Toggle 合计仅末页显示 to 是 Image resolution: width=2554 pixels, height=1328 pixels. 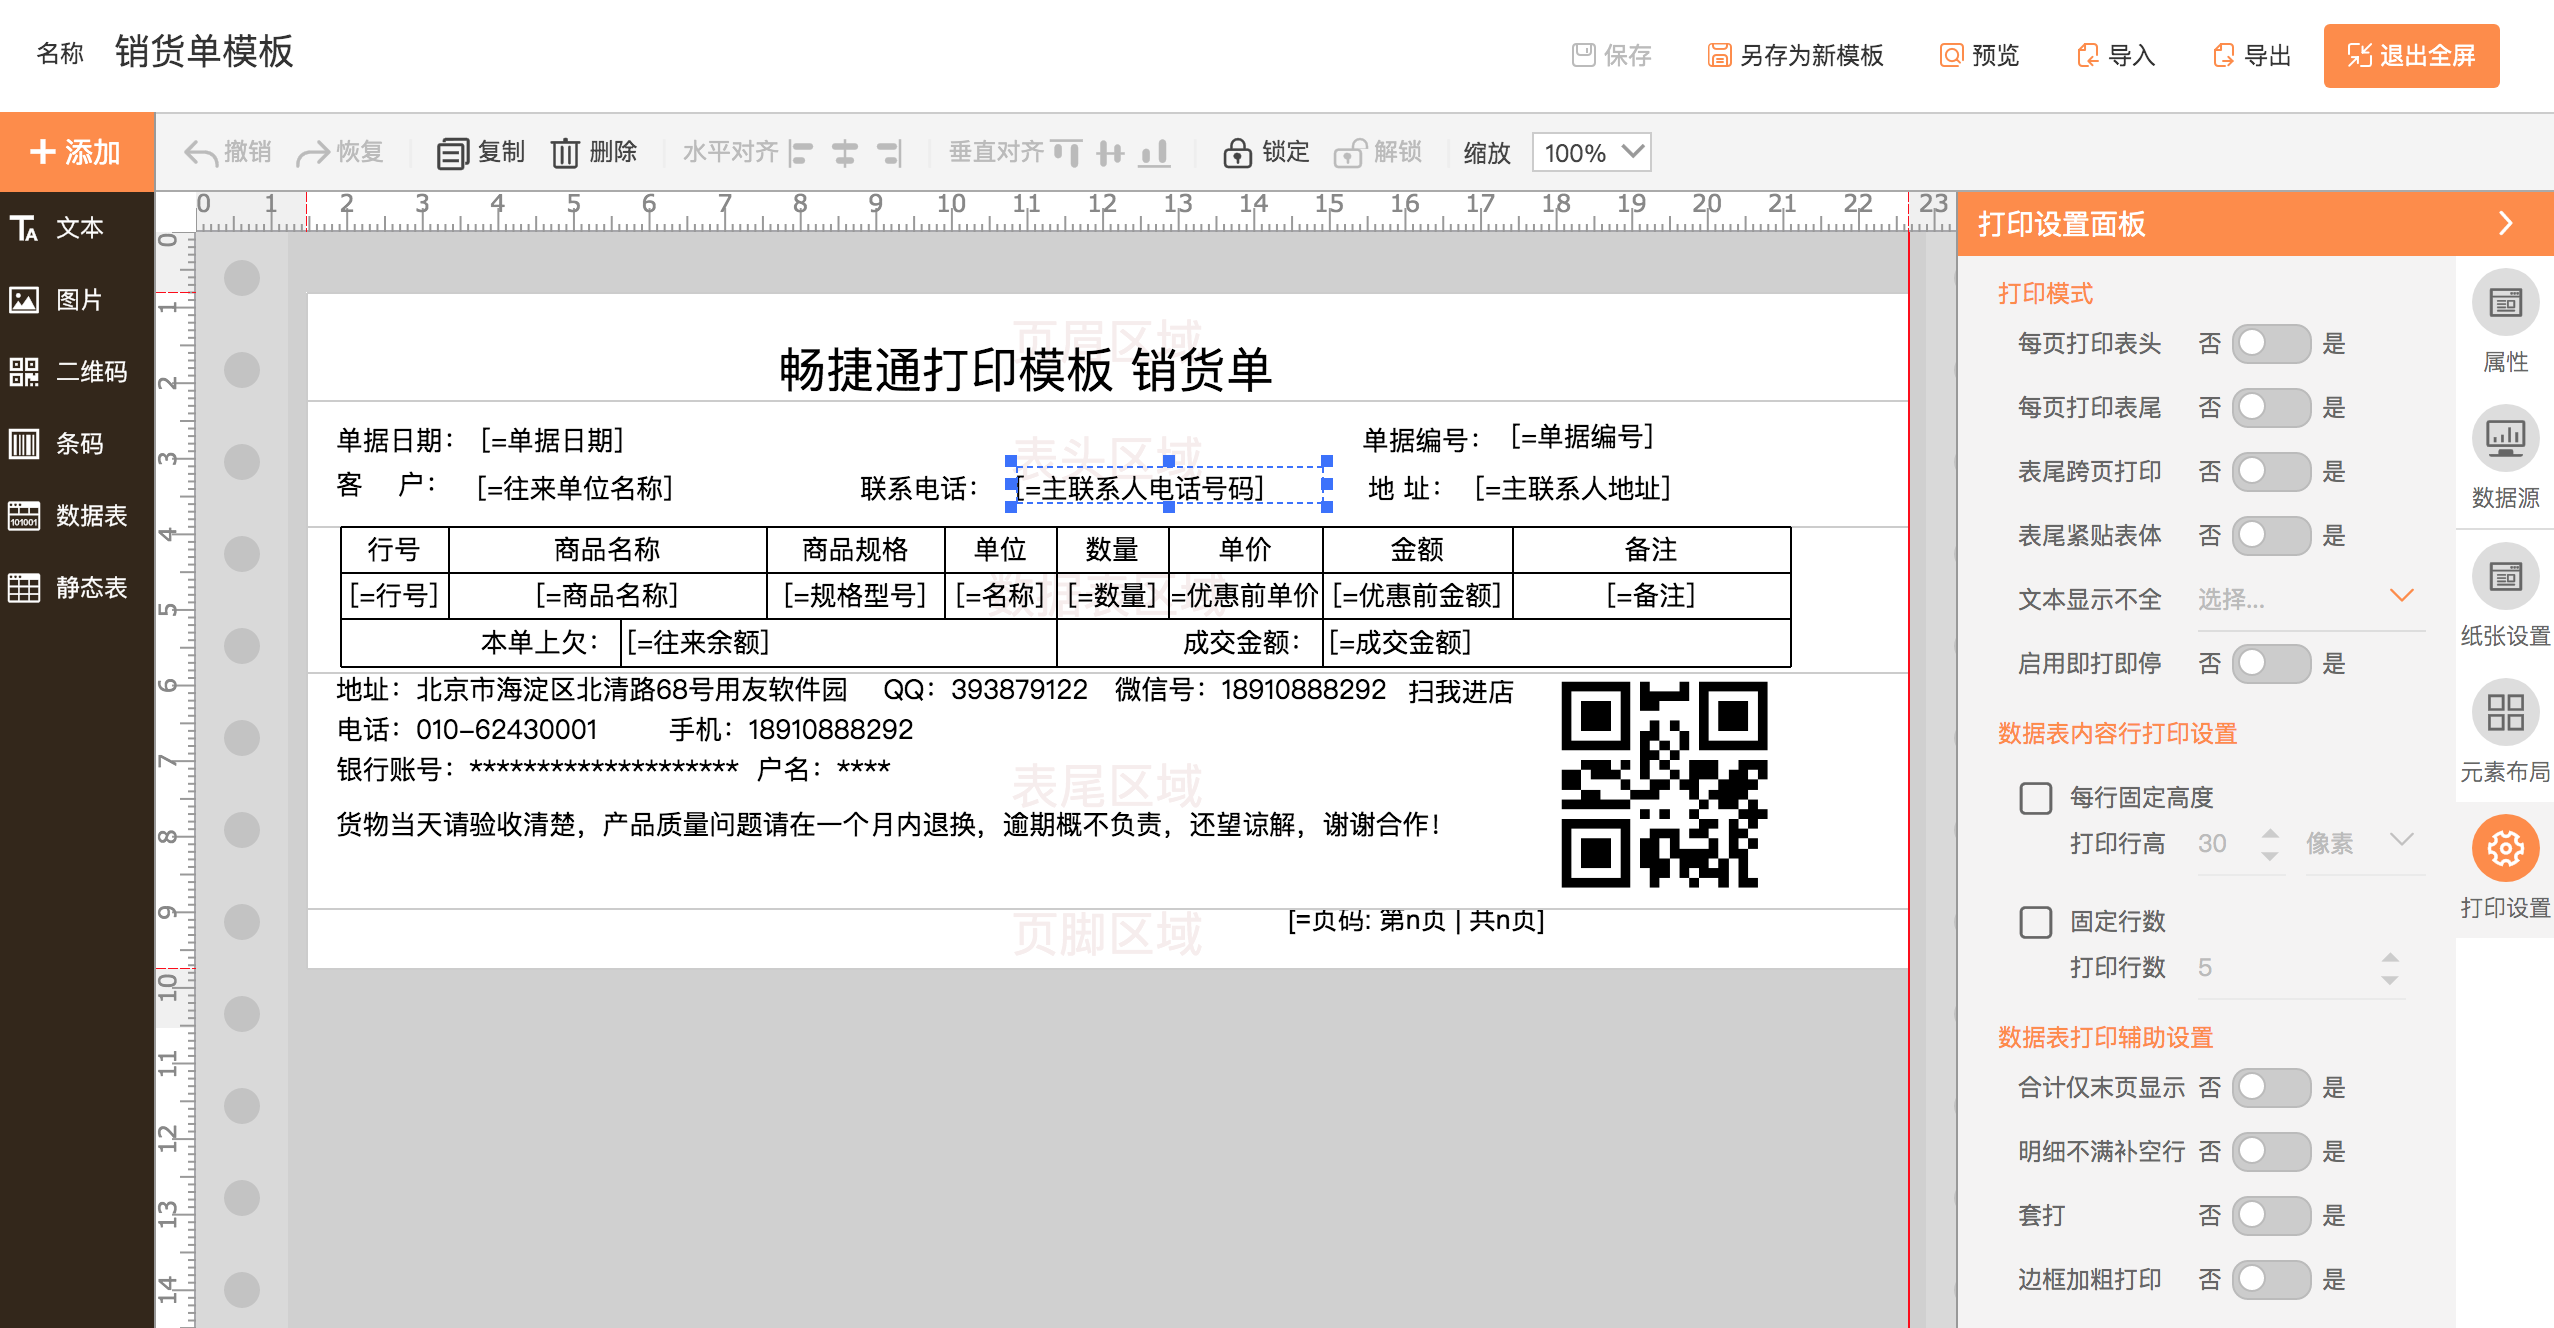click(2275, 1086)
